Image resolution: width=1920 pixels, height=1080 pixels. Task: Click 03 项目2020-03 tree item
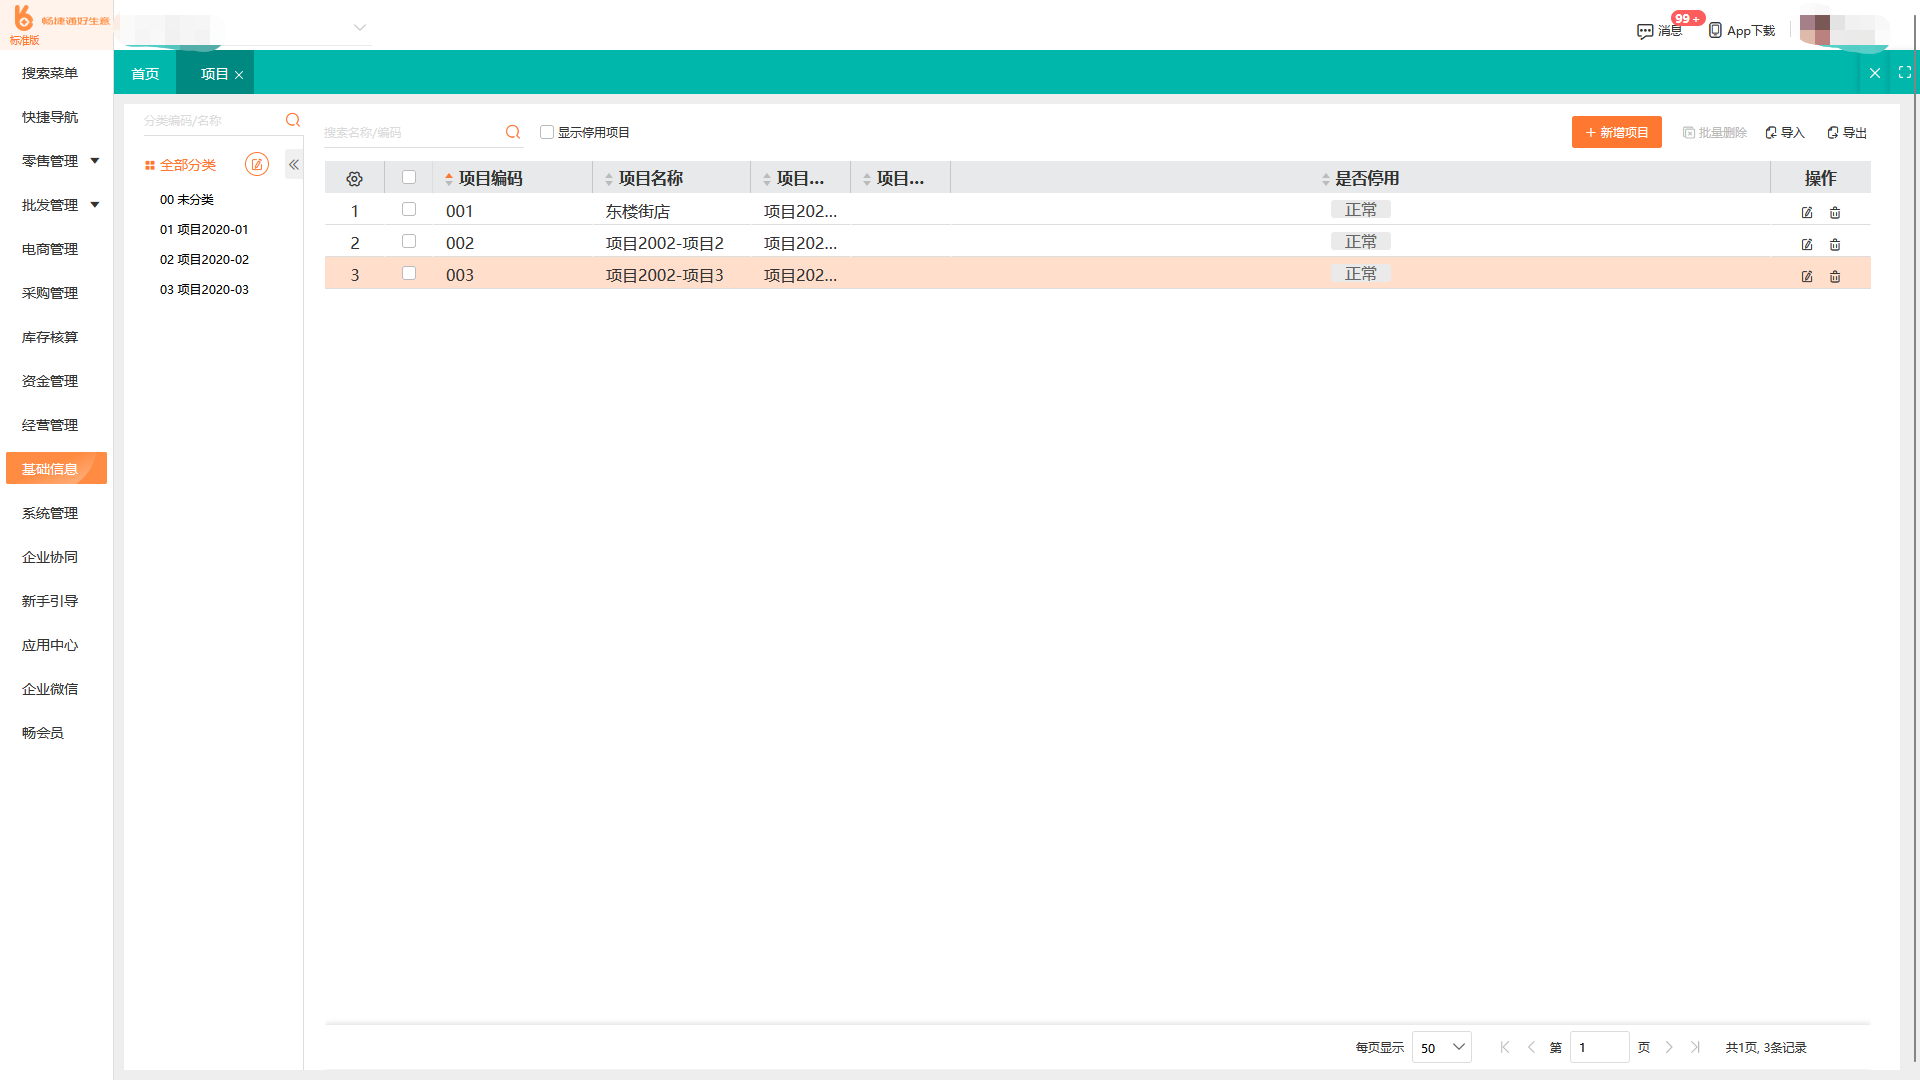point(202,289)
